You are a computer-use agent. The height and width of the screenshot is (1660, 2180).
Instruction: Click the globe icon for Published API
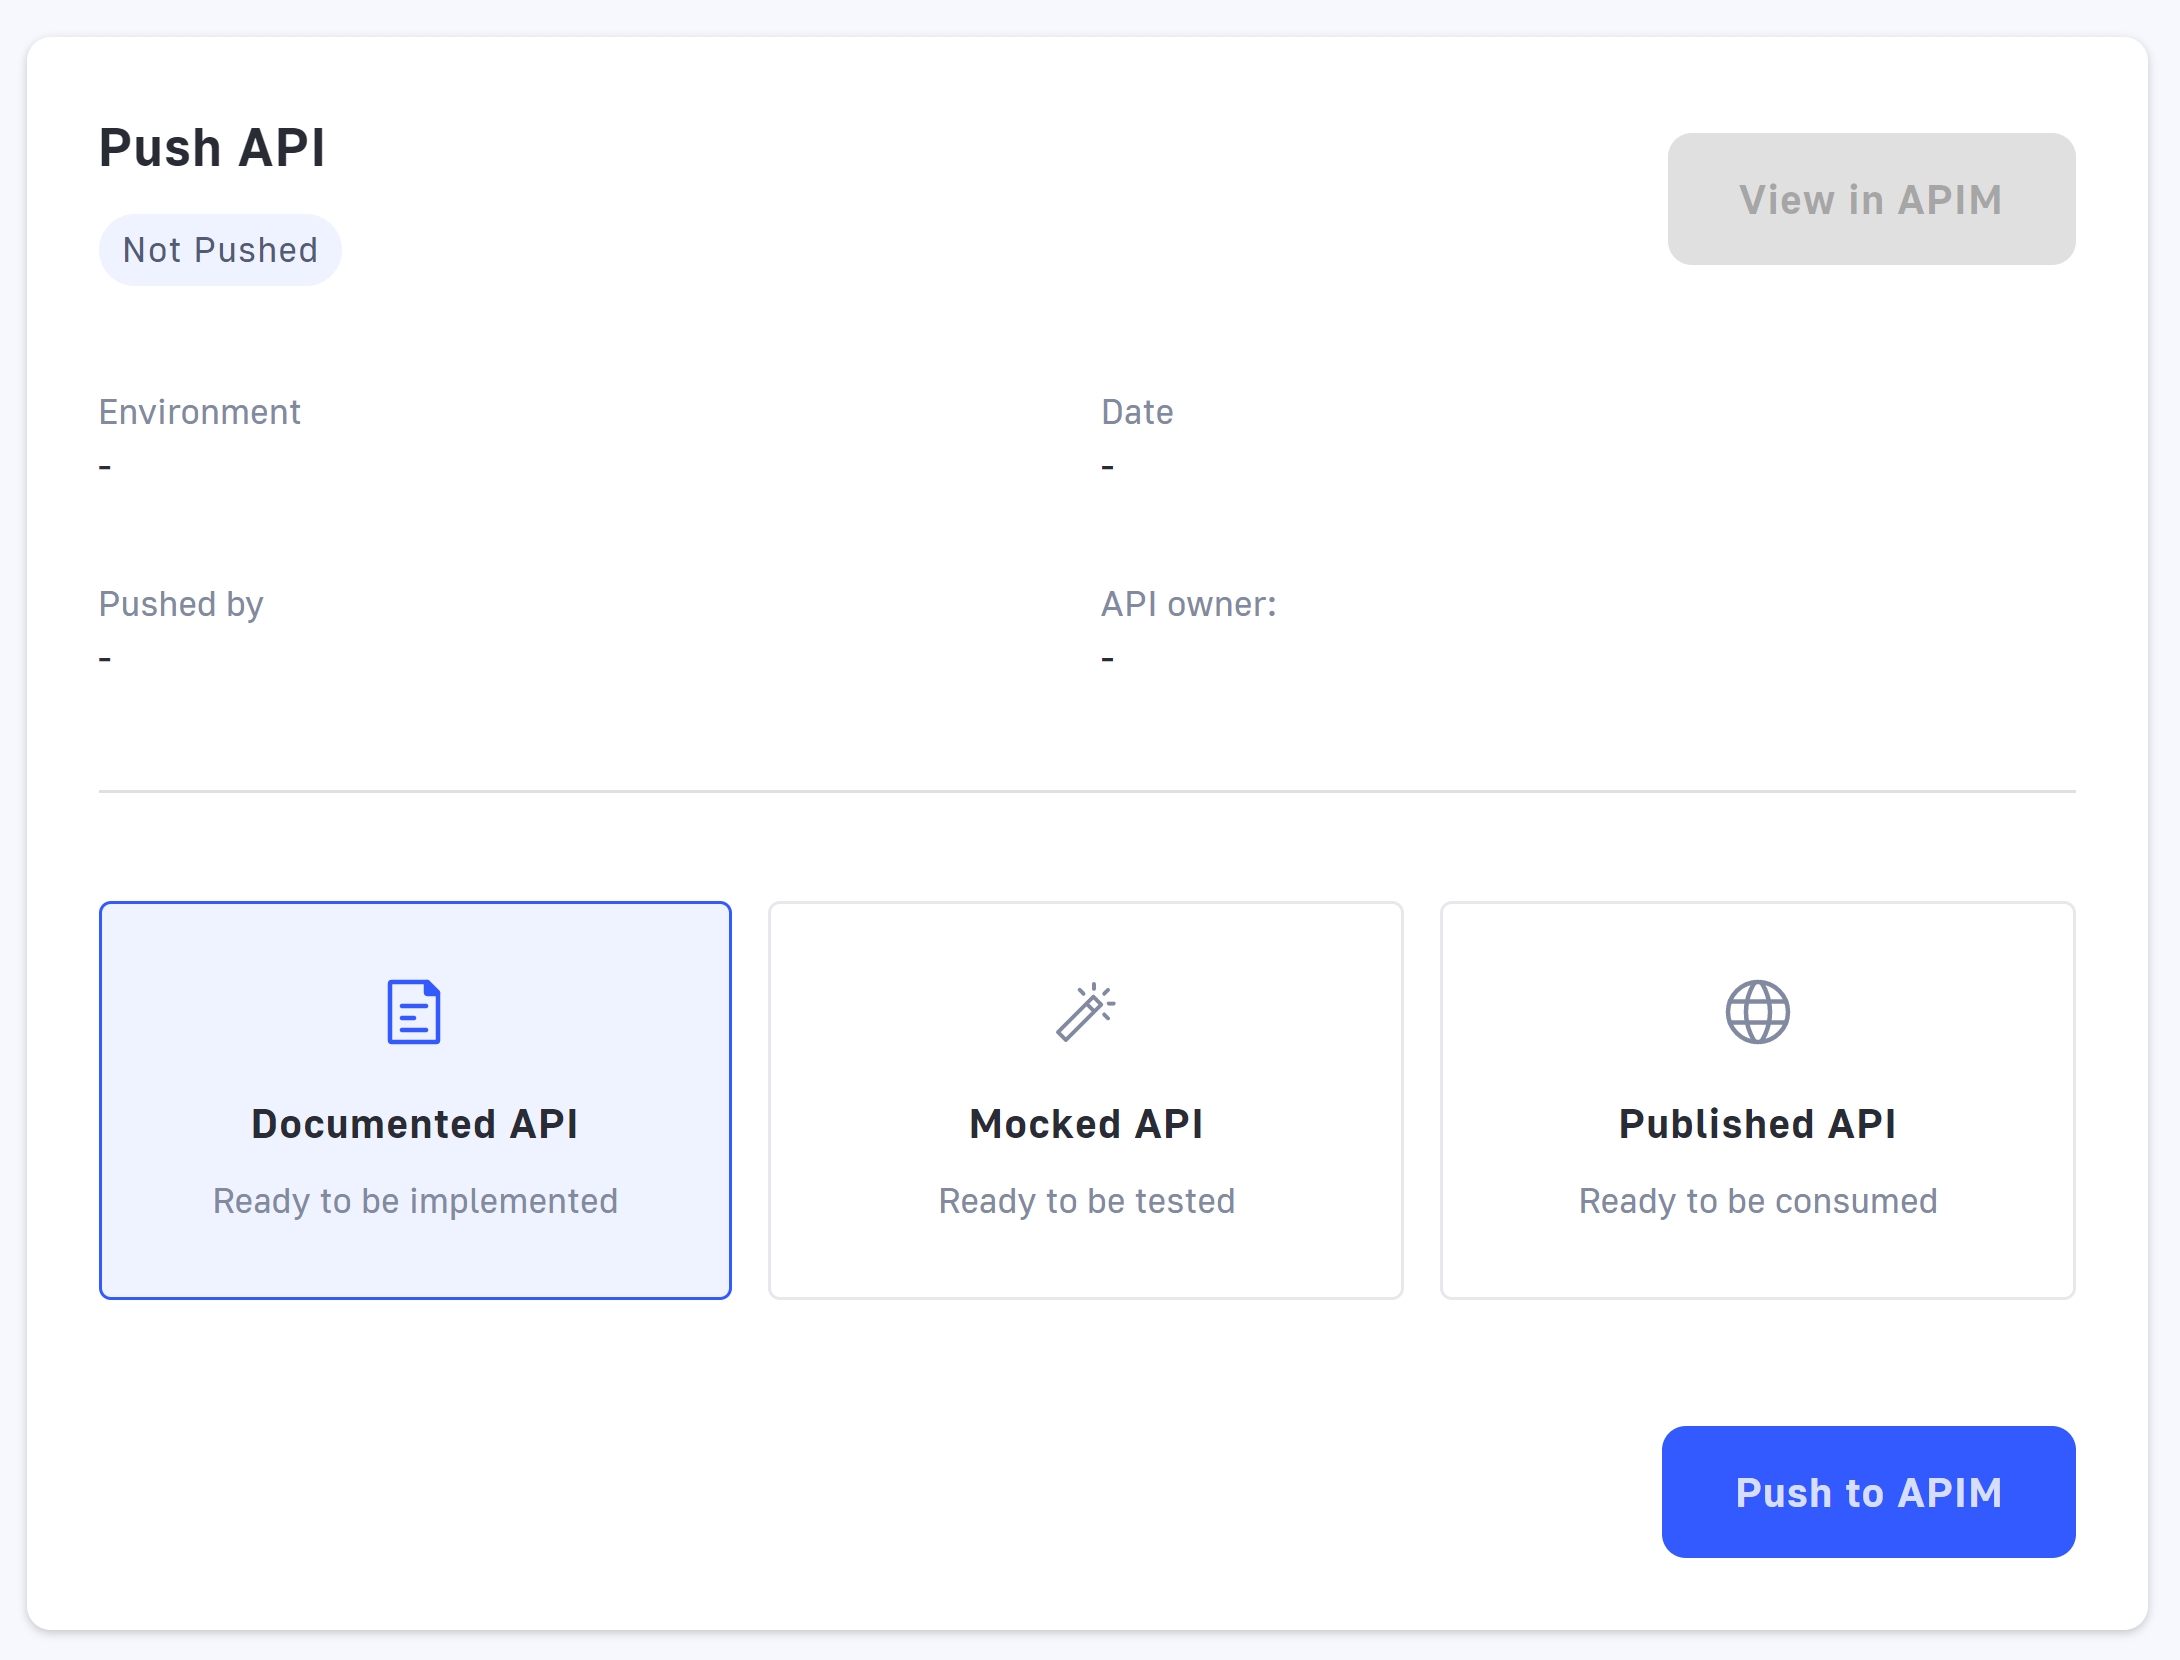(1757, 1012)
